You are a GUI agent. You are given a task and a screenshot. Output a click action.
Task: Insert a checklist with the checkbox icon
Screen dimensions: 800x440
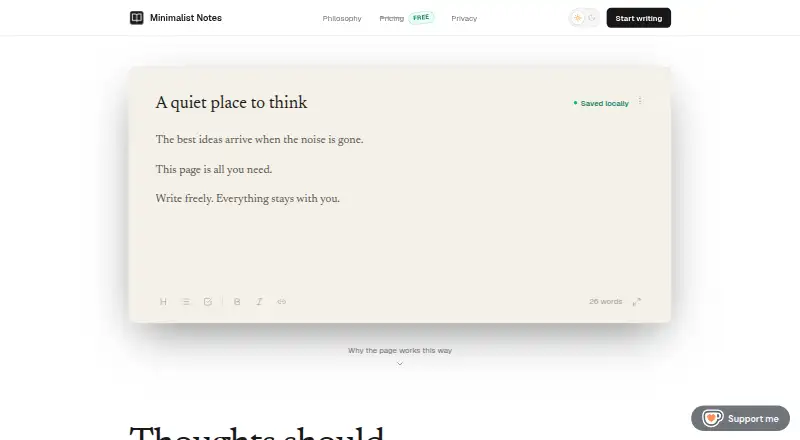208,302
